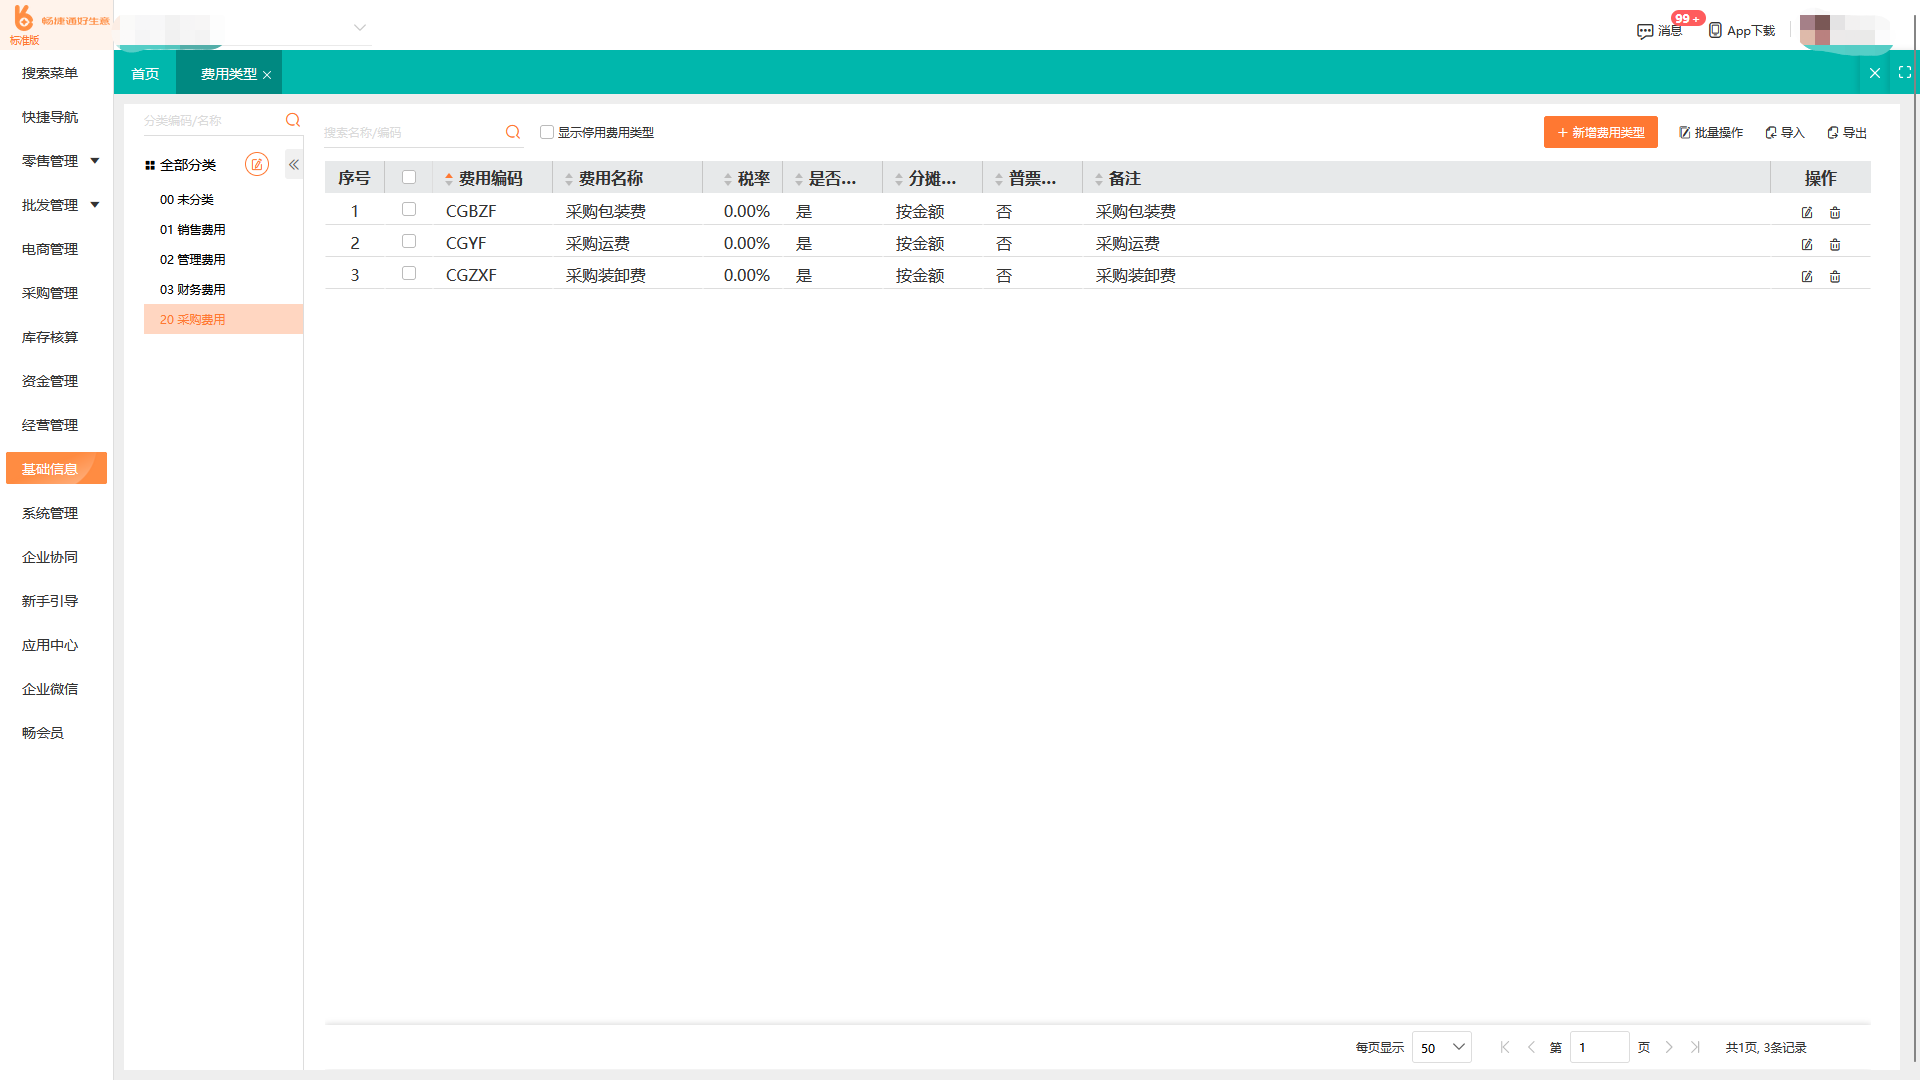Click the delete icon for CGZXF row
The height and width of the screenshot is (1080, 1920).
(1834, 274)
